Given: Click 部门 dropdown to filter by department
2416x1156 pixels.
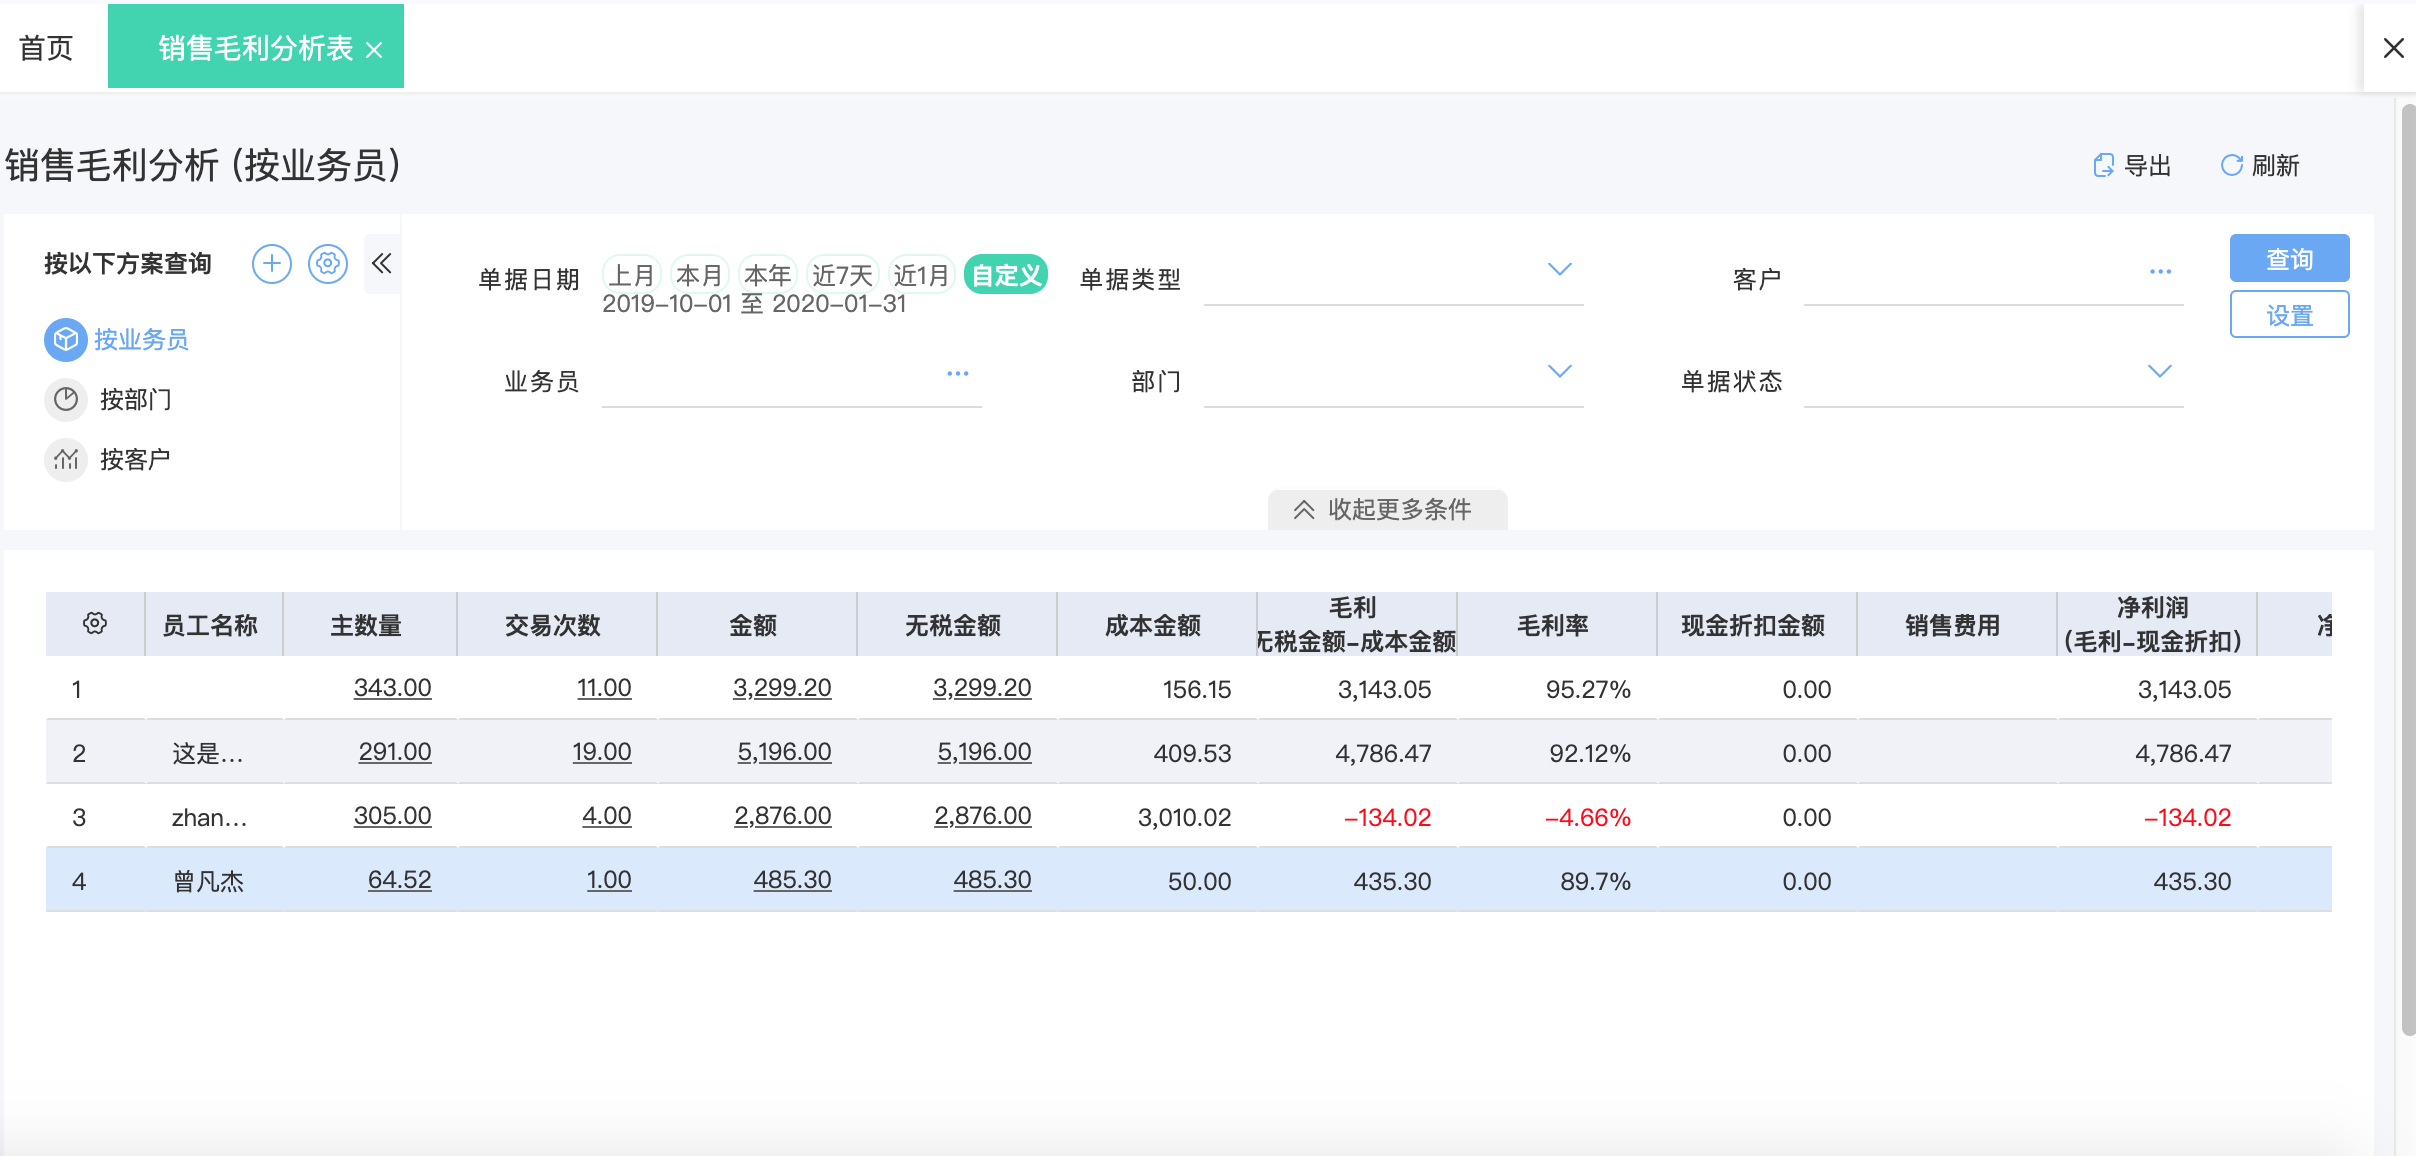Looking at the screenshot, I should 1559,375.
